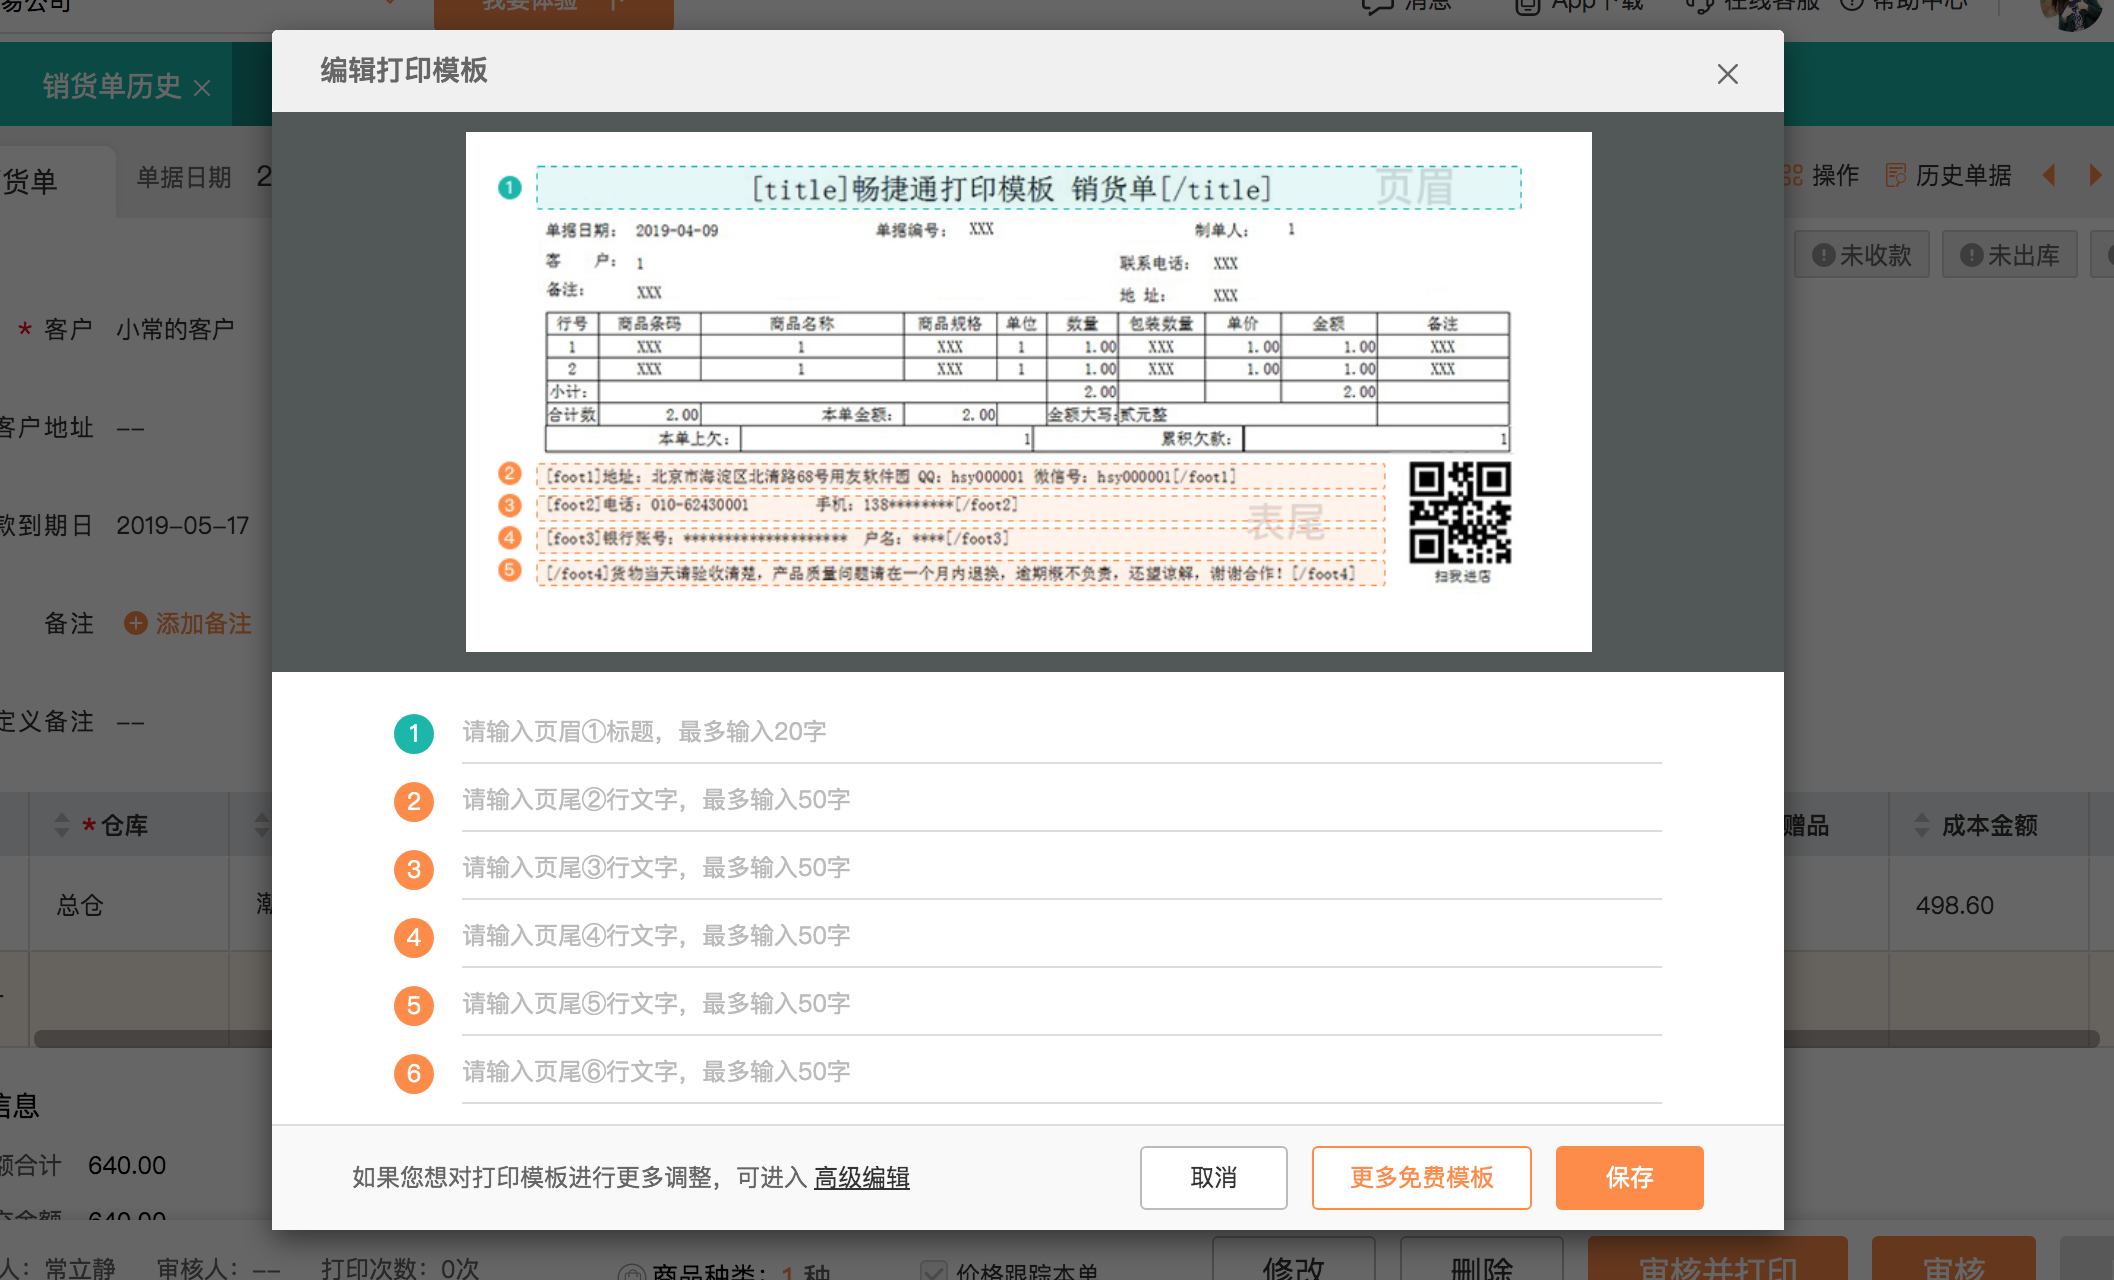Screen dimensions: 2114x1280
Task: Click numbered icon ③ for footer row 3
Action: tap(418, 868)
